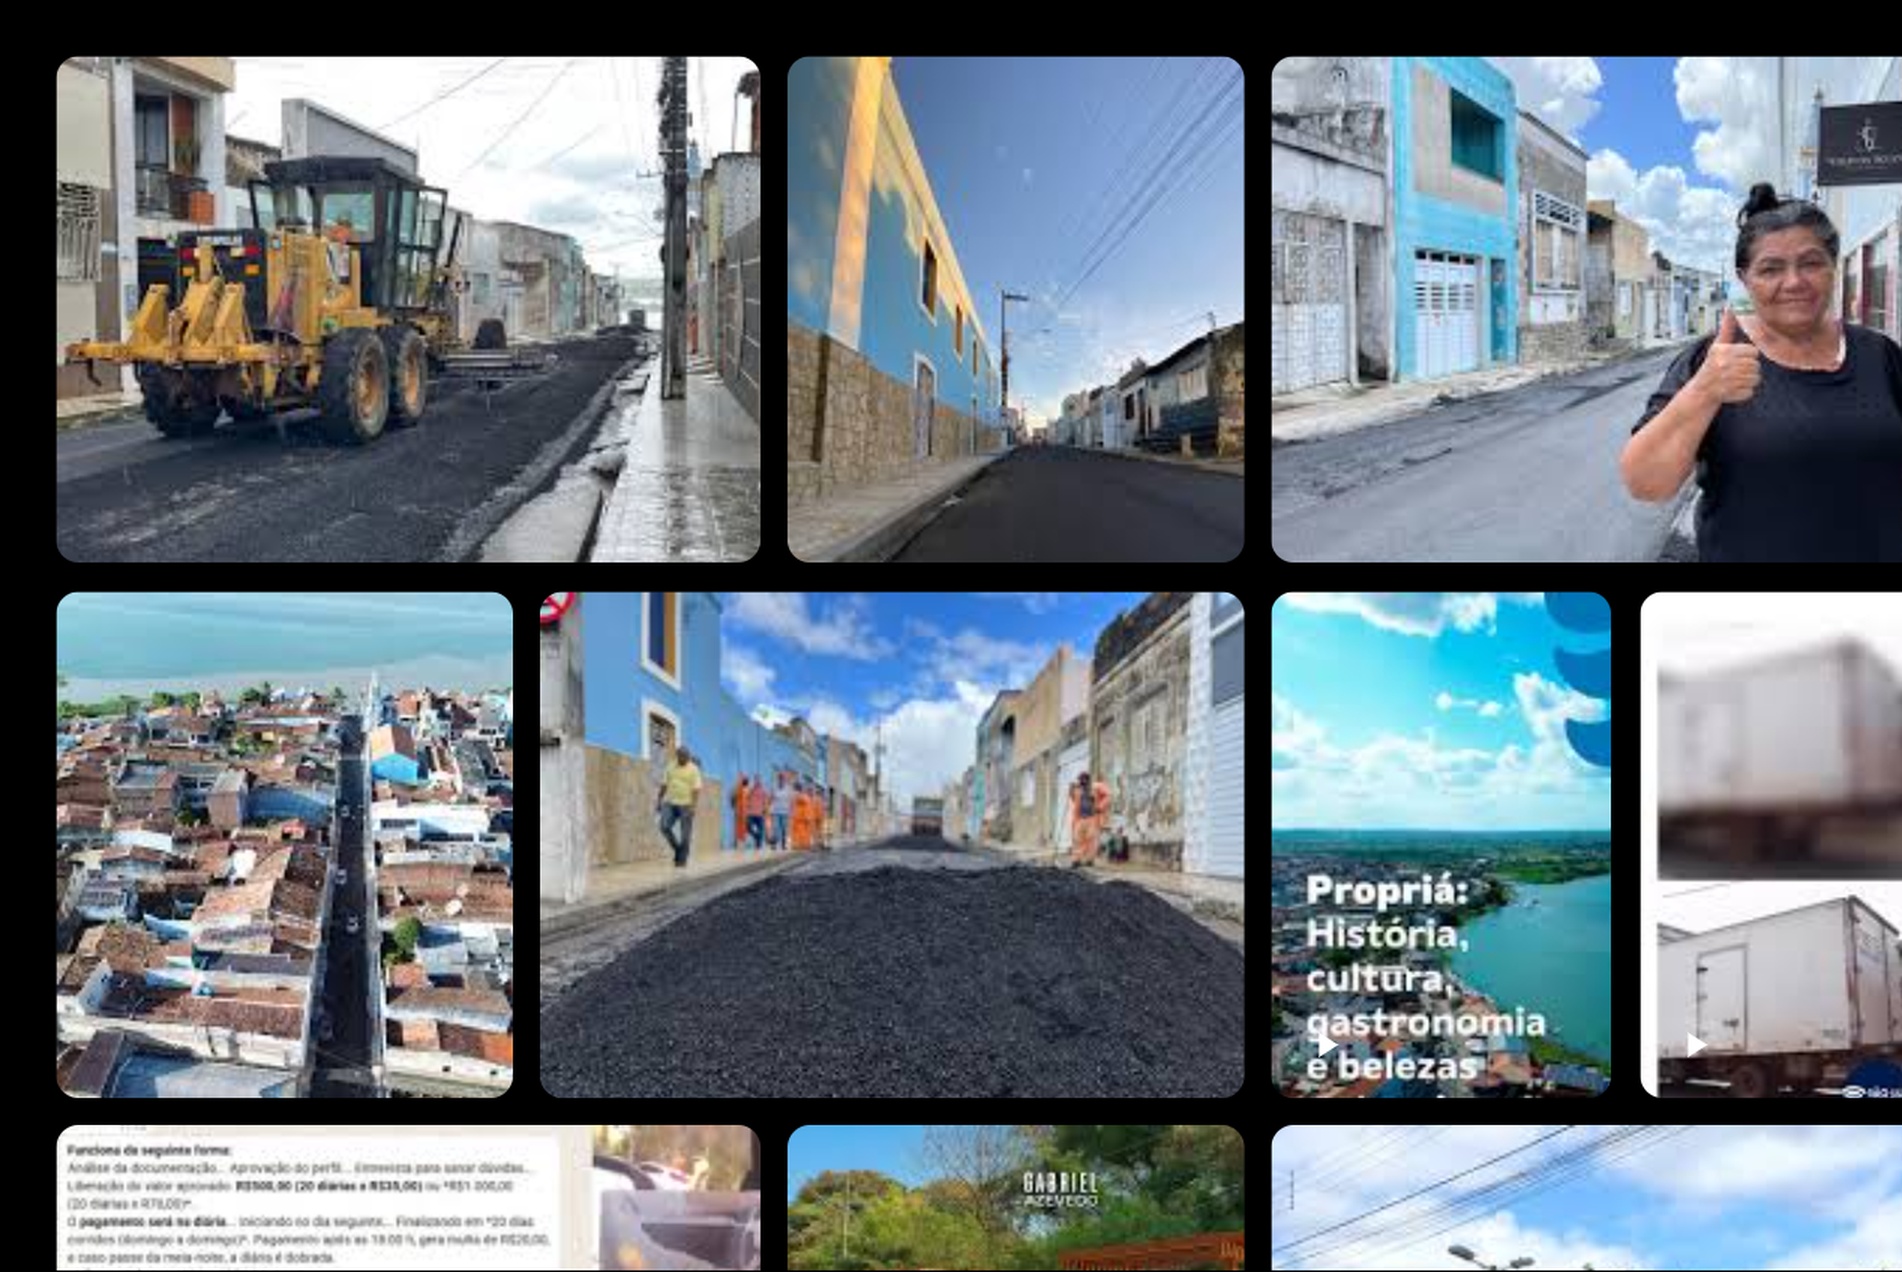This screenshot has width=1902, height=1272.
Task: Open the aerial city rooftops photo
Action: [x=285, y=844]
